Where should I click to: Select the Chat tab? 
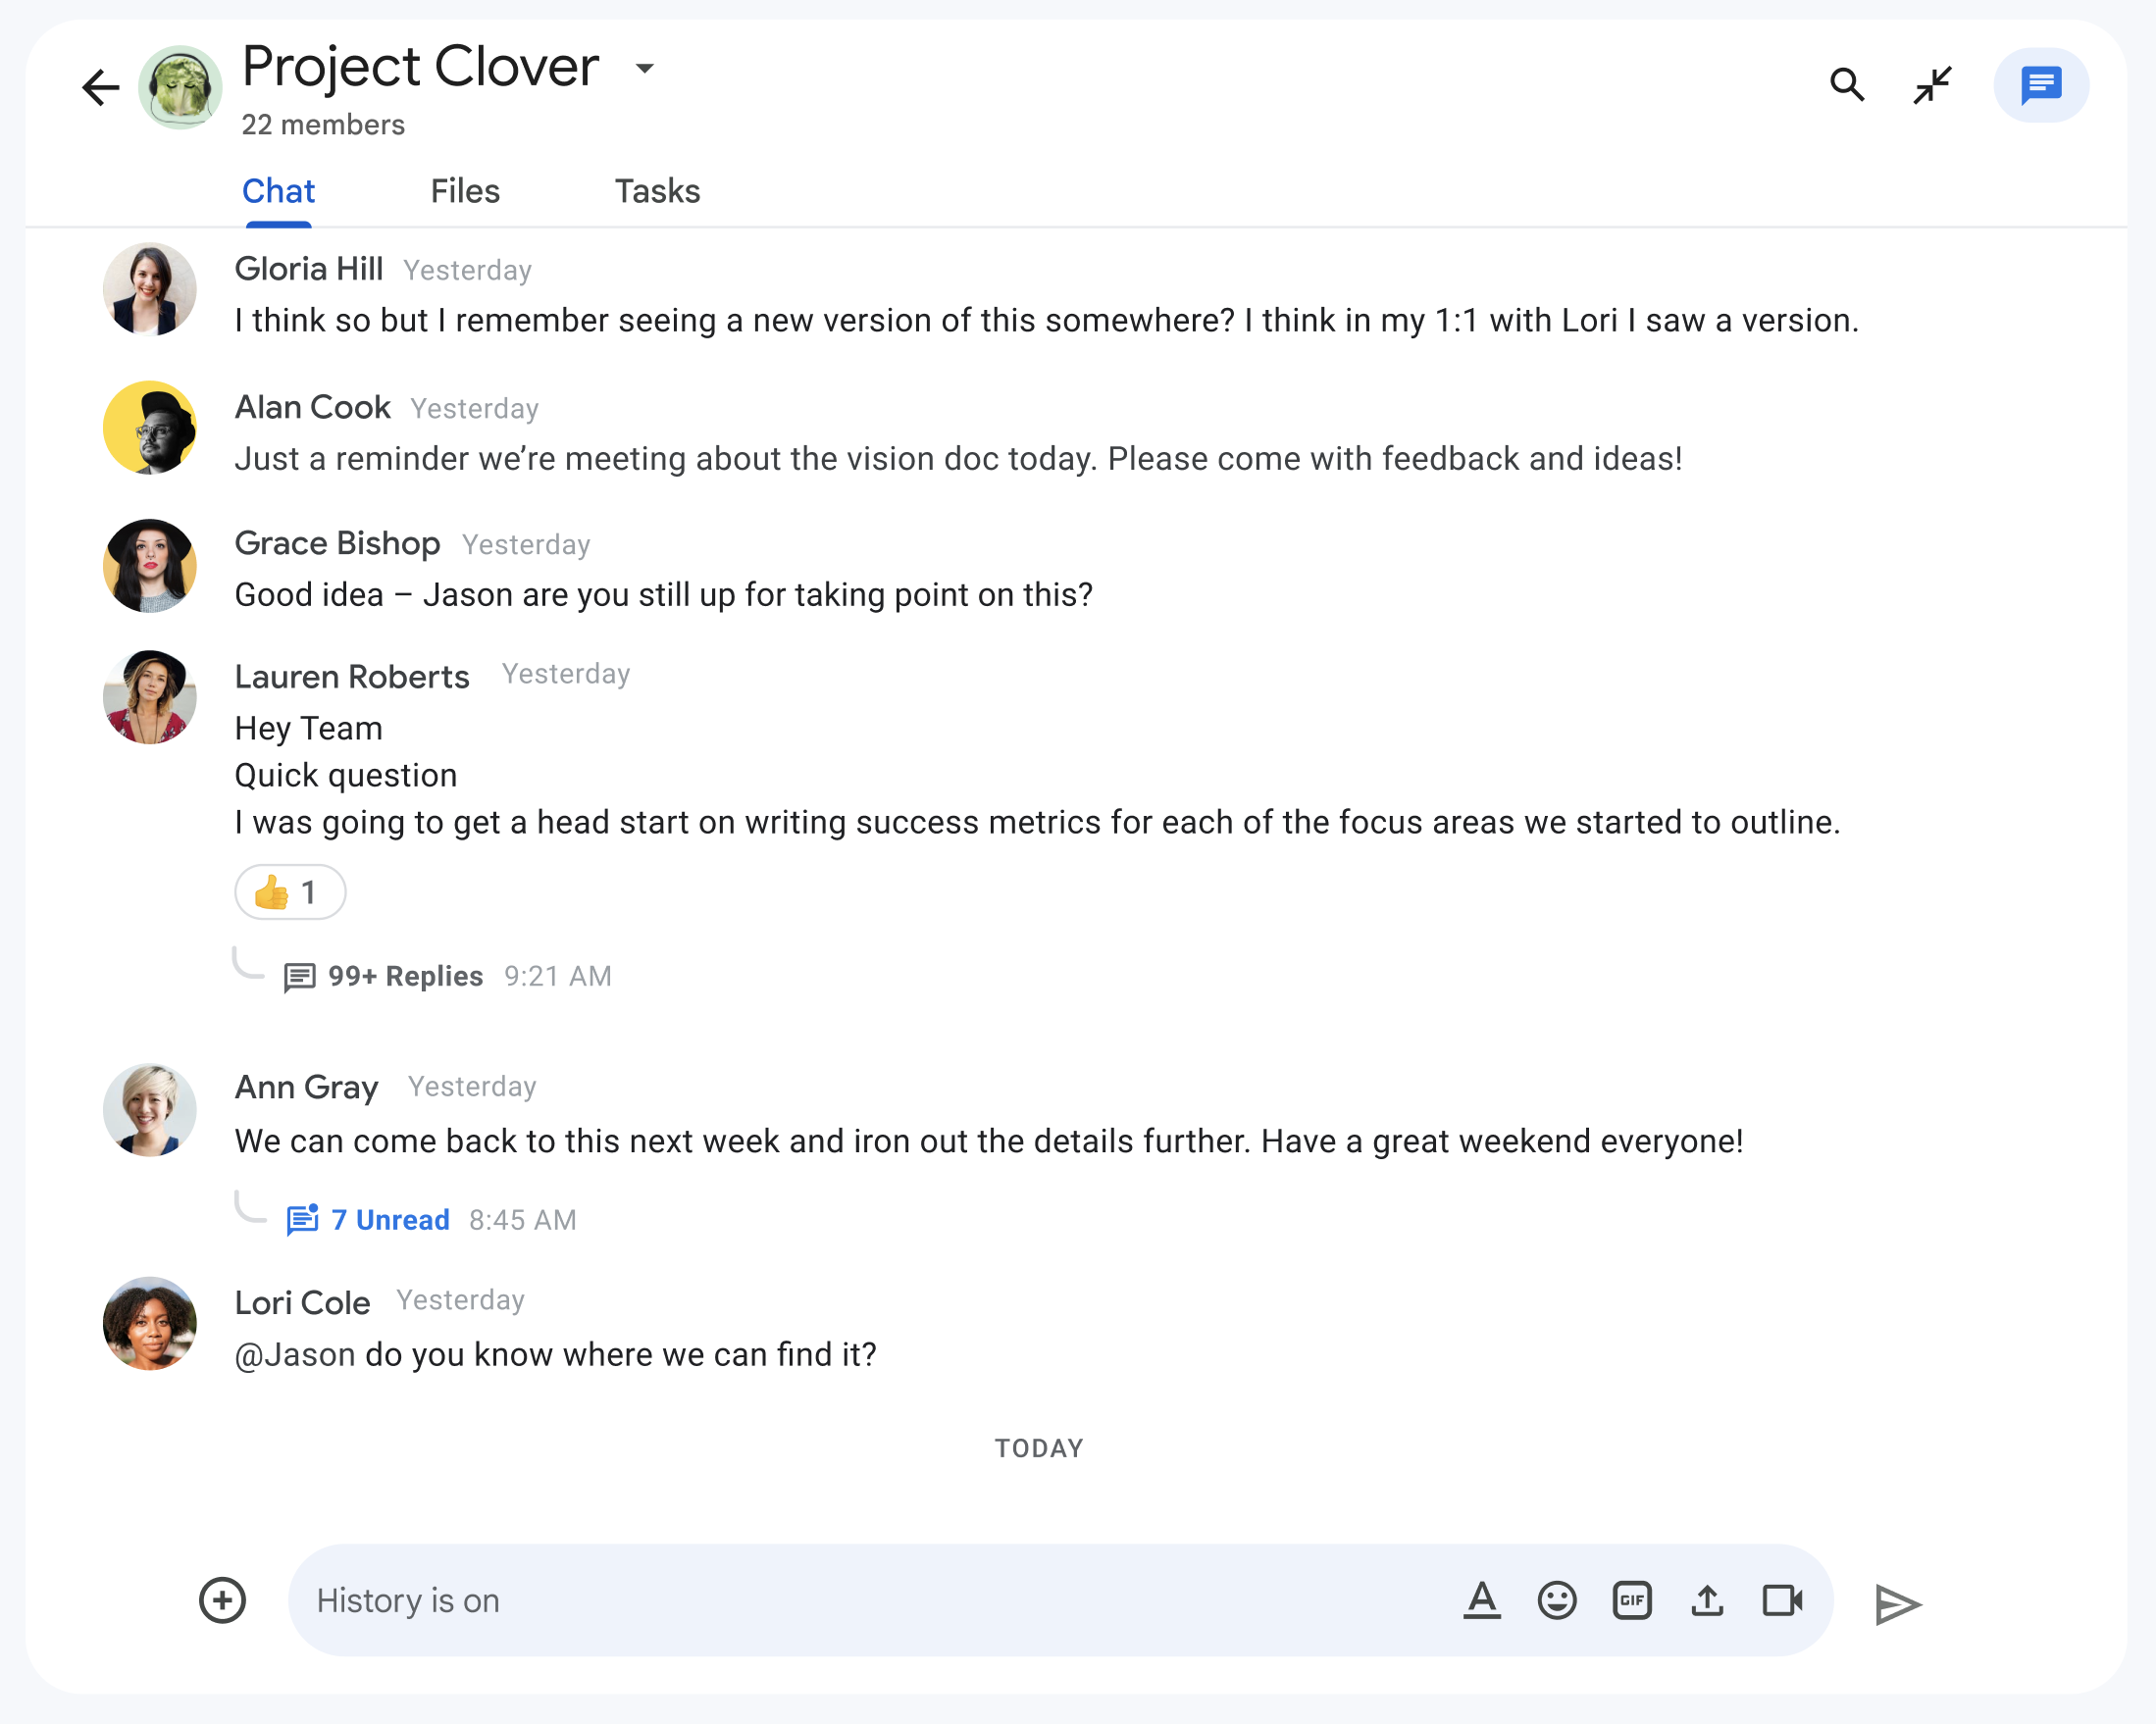point(278,191)
